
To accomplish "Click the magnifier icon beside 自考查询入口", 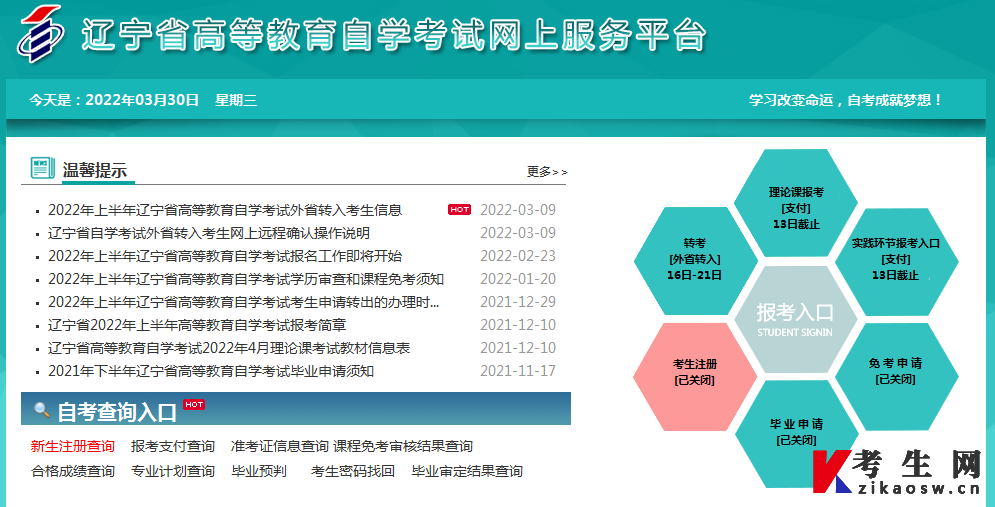I will tap(41, 409).
